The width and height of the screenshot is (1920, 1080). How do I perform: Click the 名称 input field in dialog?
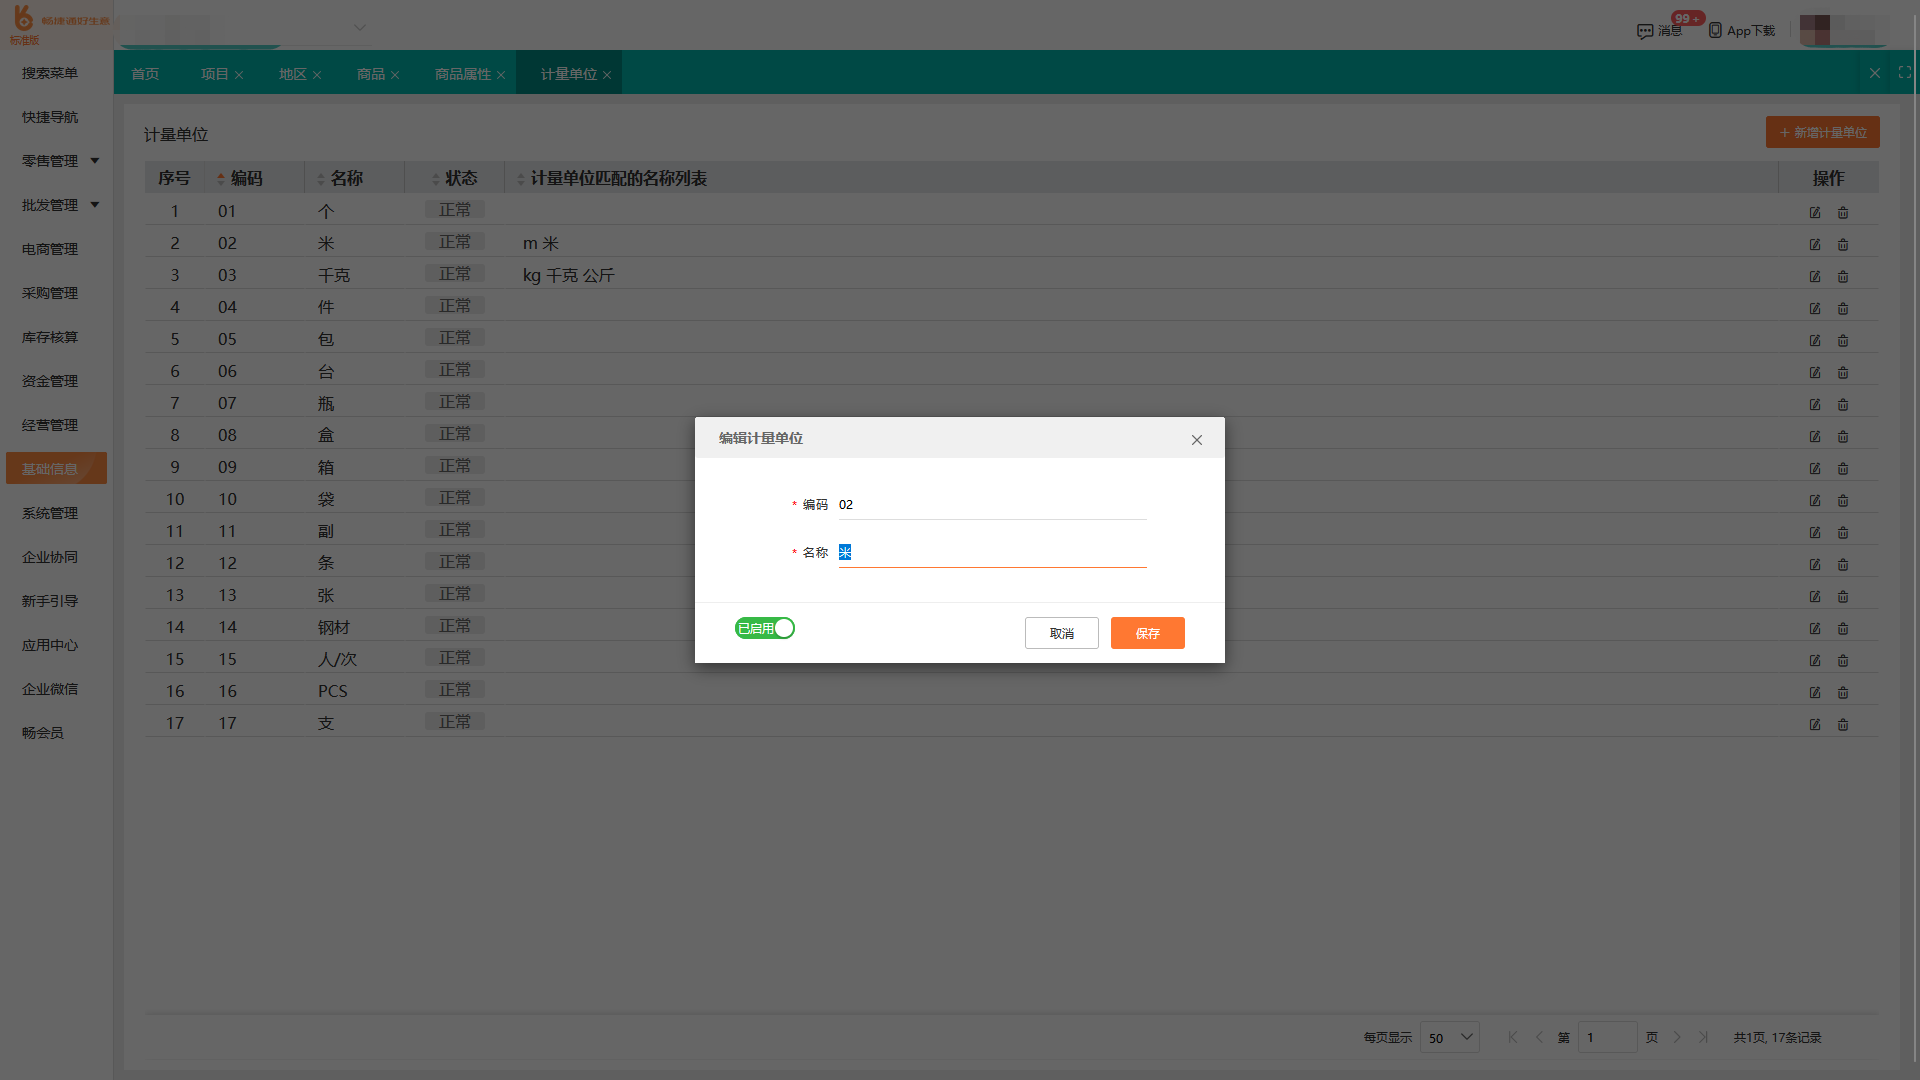point(992,551)
